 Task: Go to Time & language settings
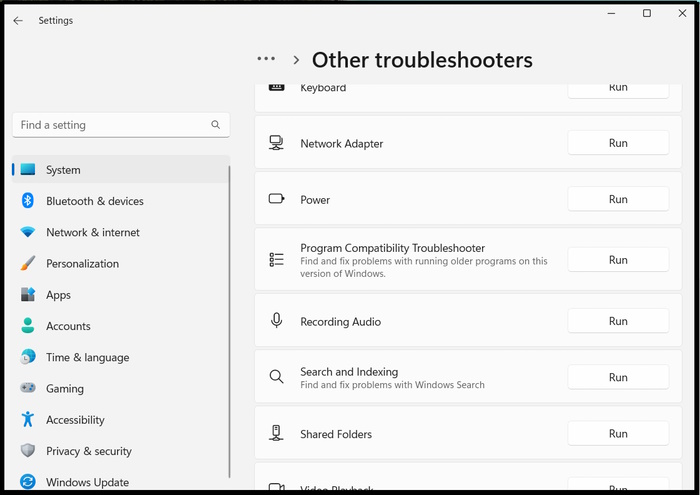pos(87,357)
